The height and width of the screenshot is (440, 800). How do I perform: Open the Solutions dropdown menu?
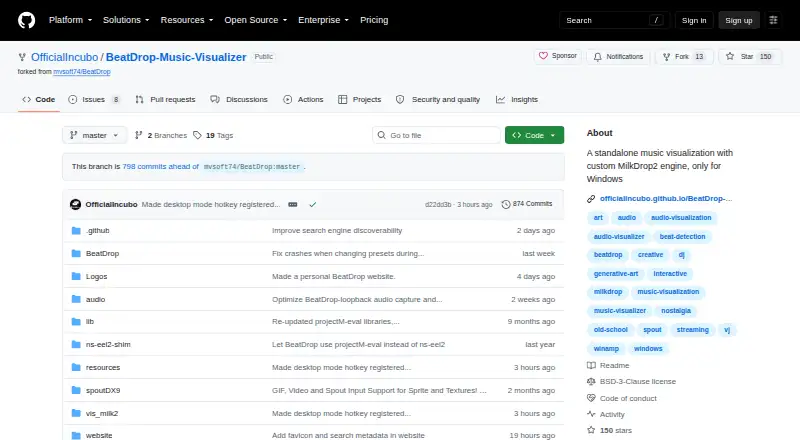pyautogui.click(x=126, y=20)
